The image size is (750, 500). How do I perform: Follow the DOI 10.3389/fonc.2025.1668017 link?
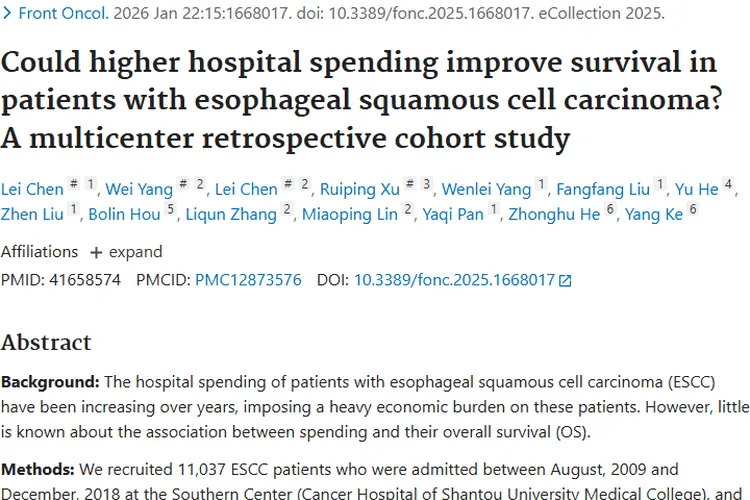tap(454, 280)
